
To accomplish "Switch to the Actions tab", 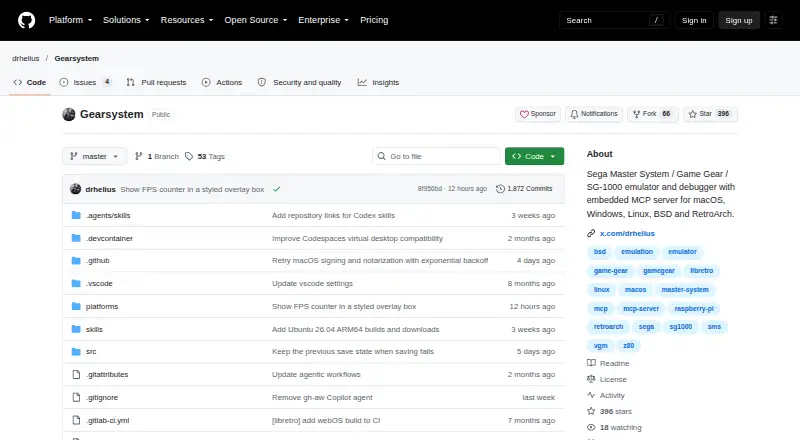I will click(222, 82).
